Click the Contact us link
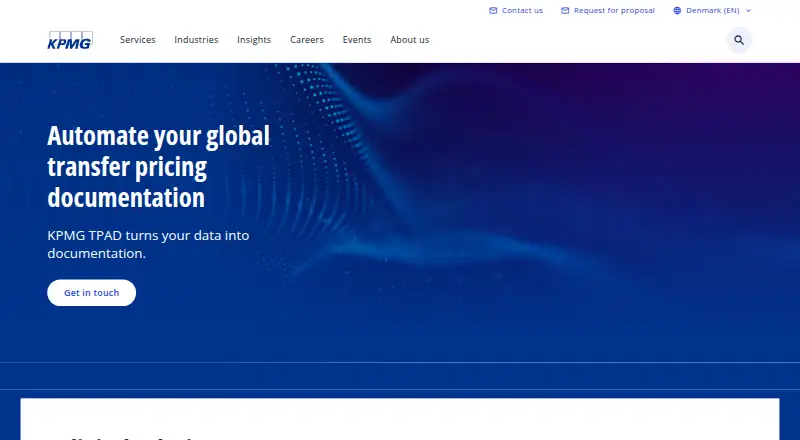The width and height of the screenshot is (800, 440). coord(522,10)
